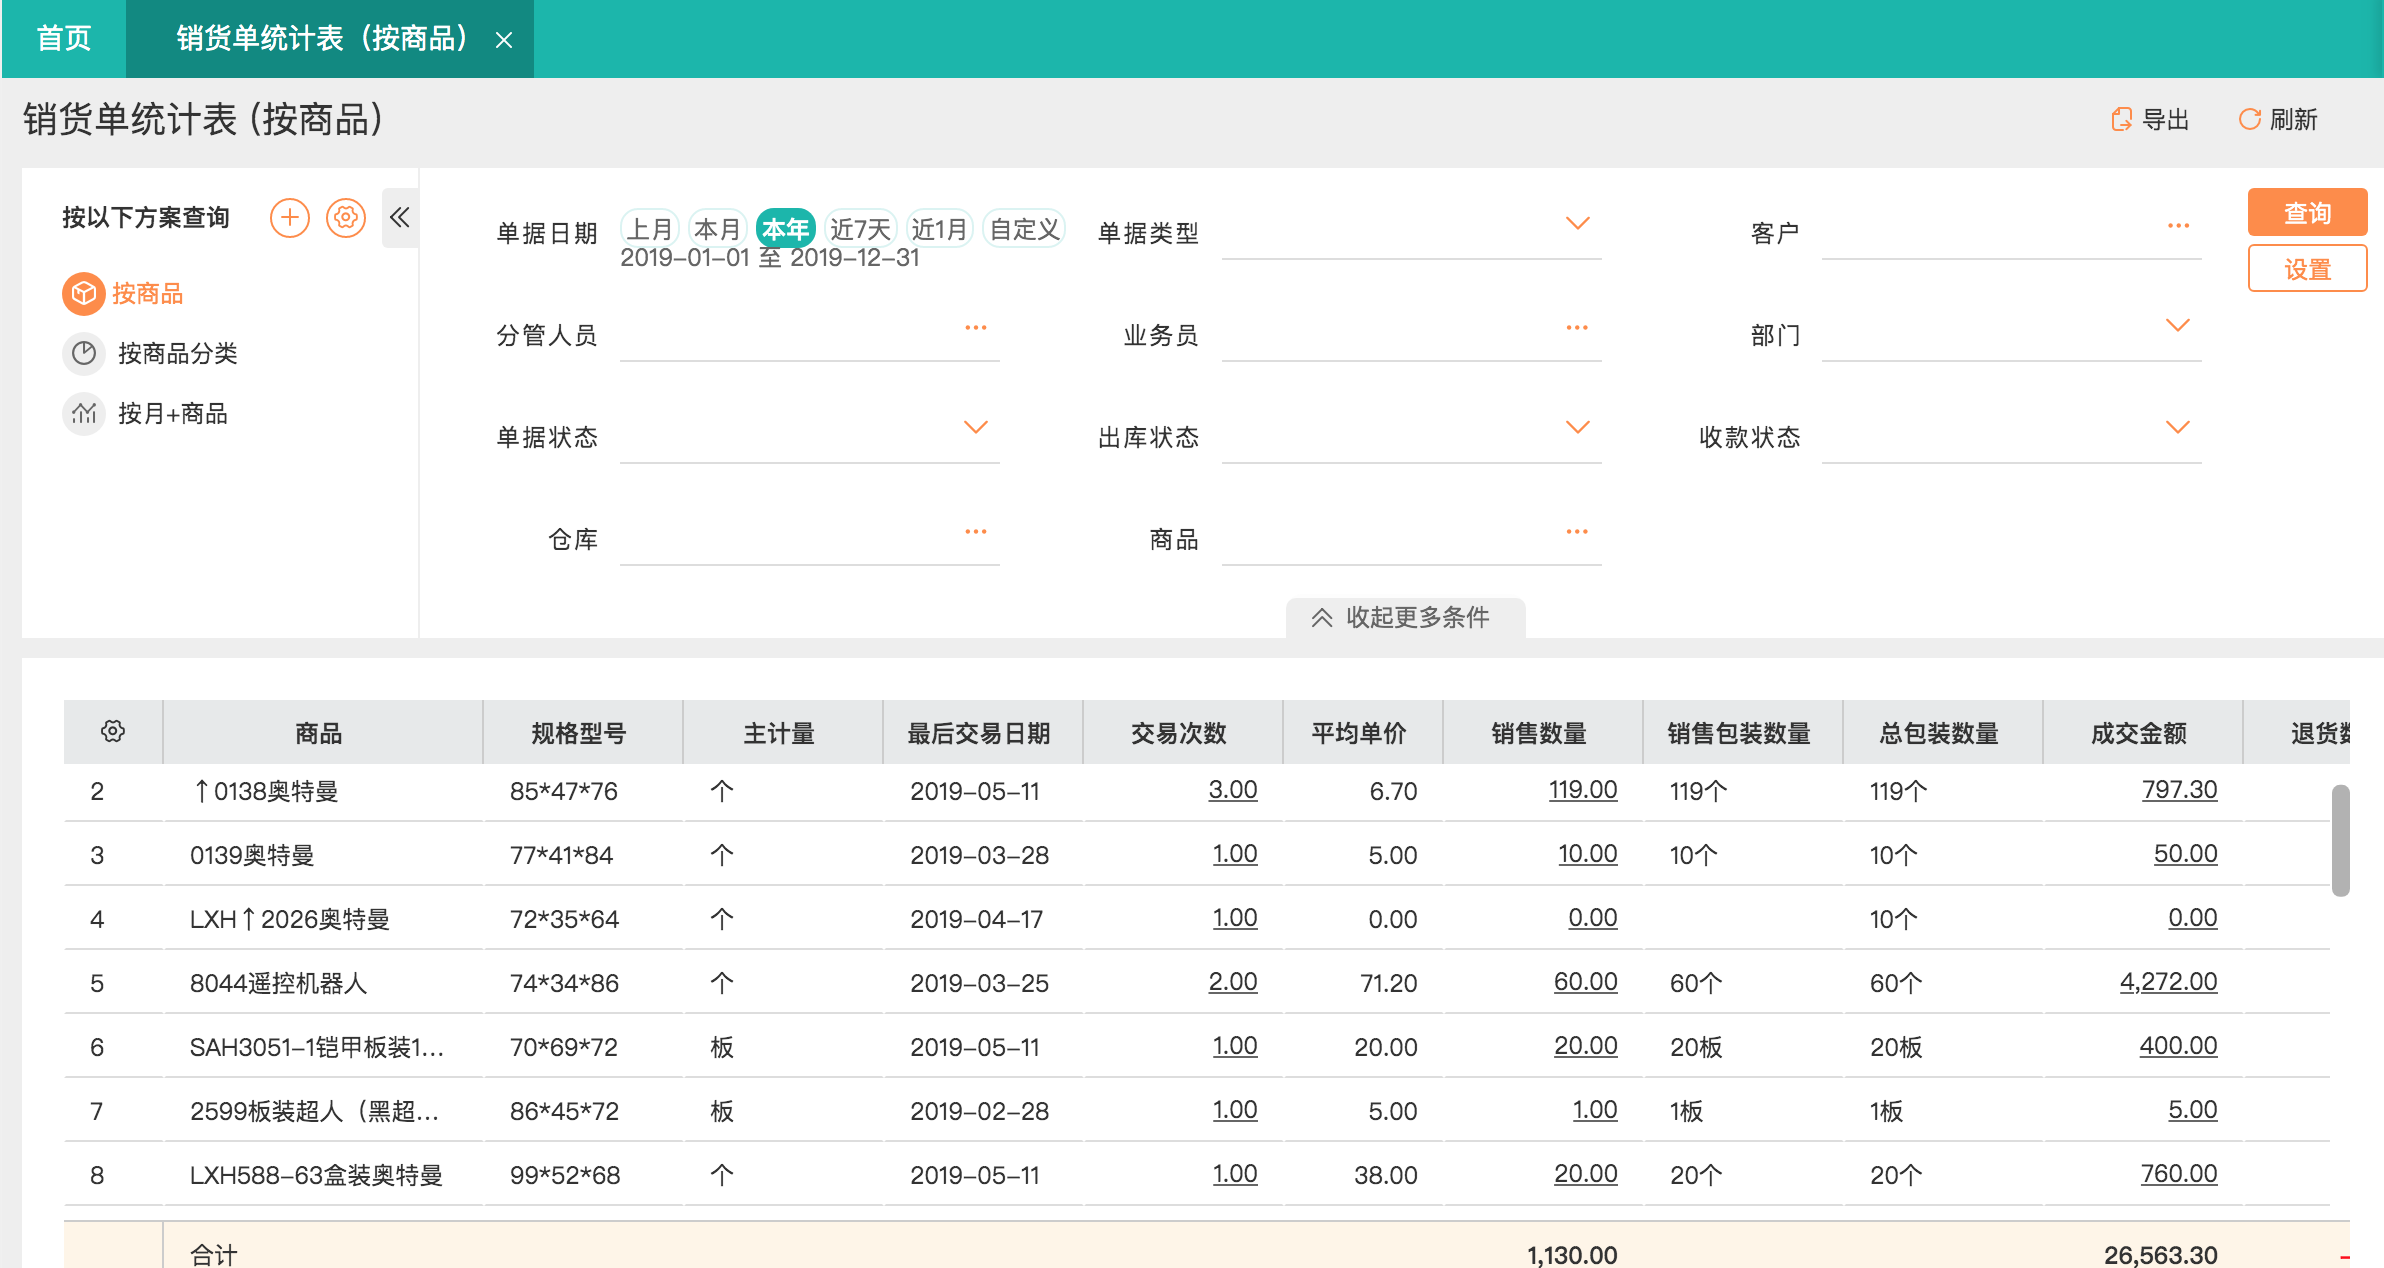Click the 设置 settings button
The height and width of the screenshot is (1268, 2384).
click(2302, 268)
